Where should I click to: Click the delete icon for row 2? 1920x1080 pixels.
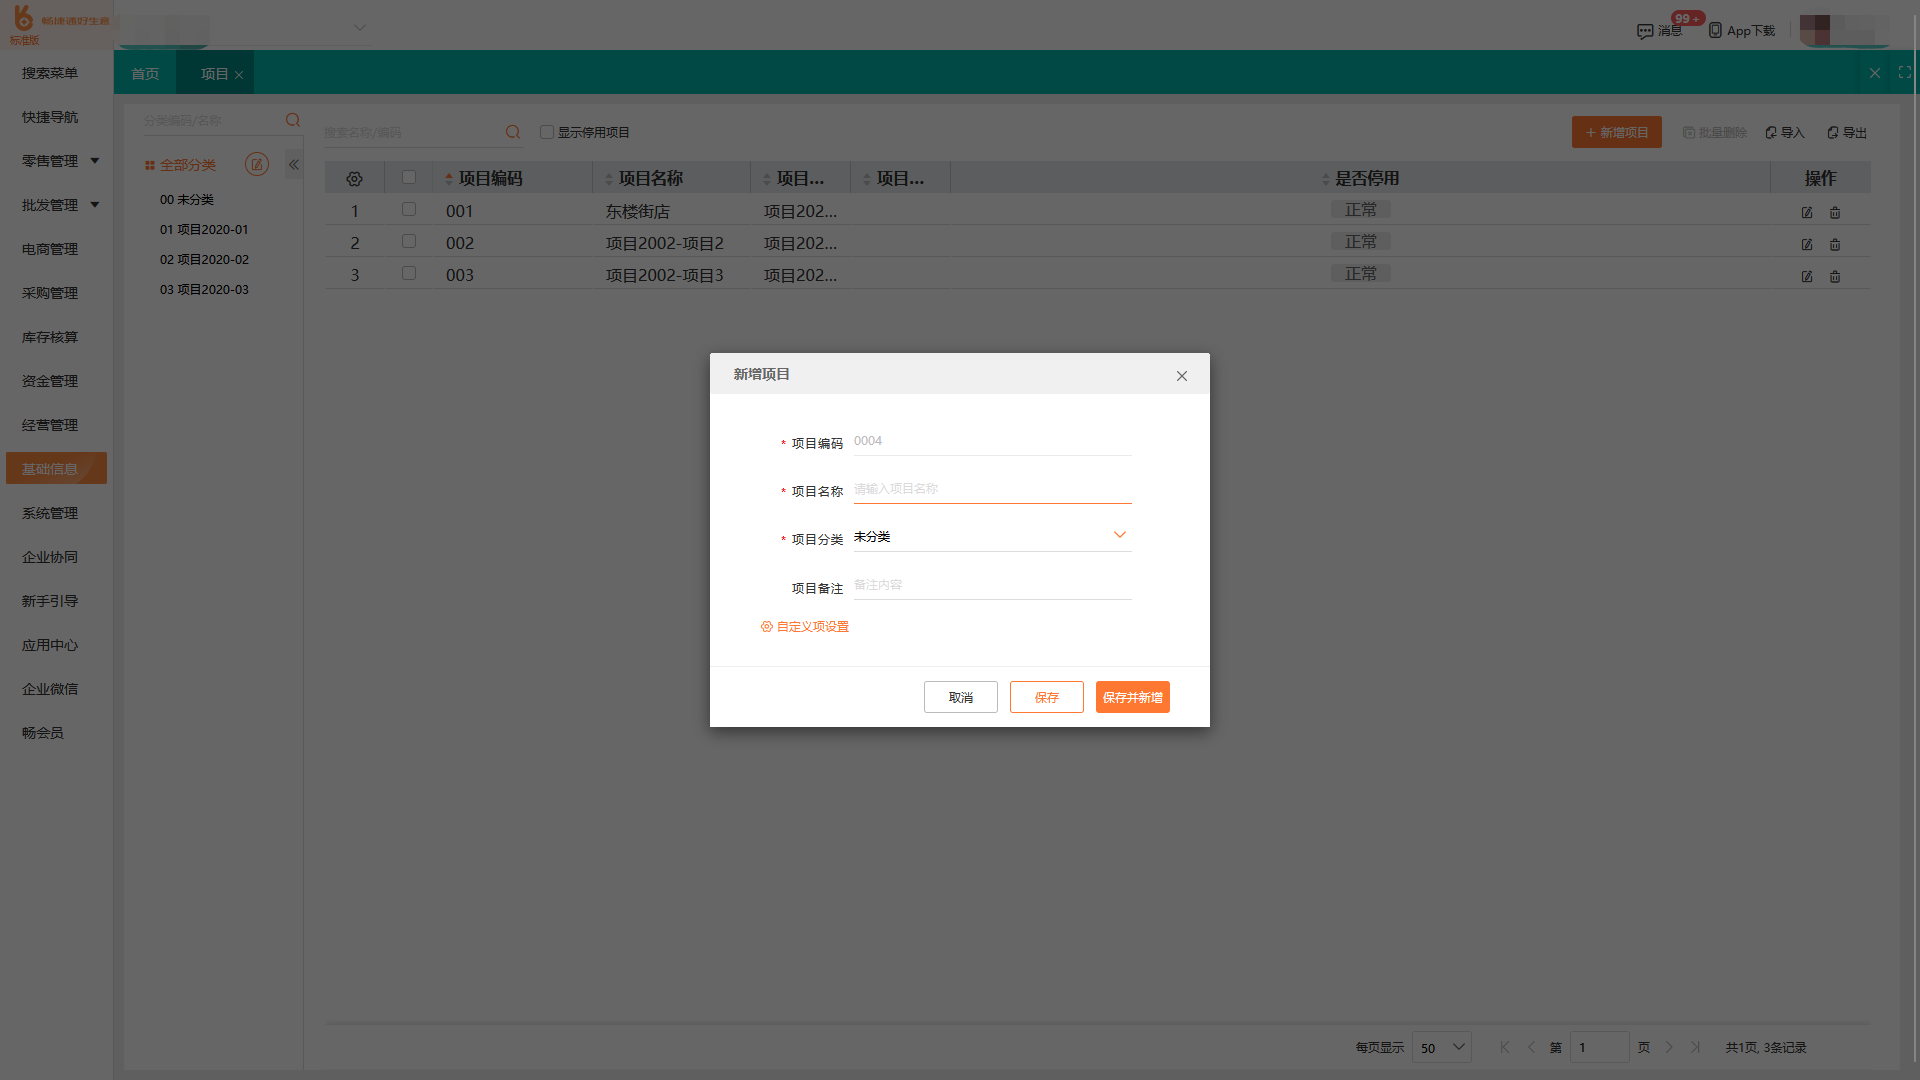(1834, 244)
